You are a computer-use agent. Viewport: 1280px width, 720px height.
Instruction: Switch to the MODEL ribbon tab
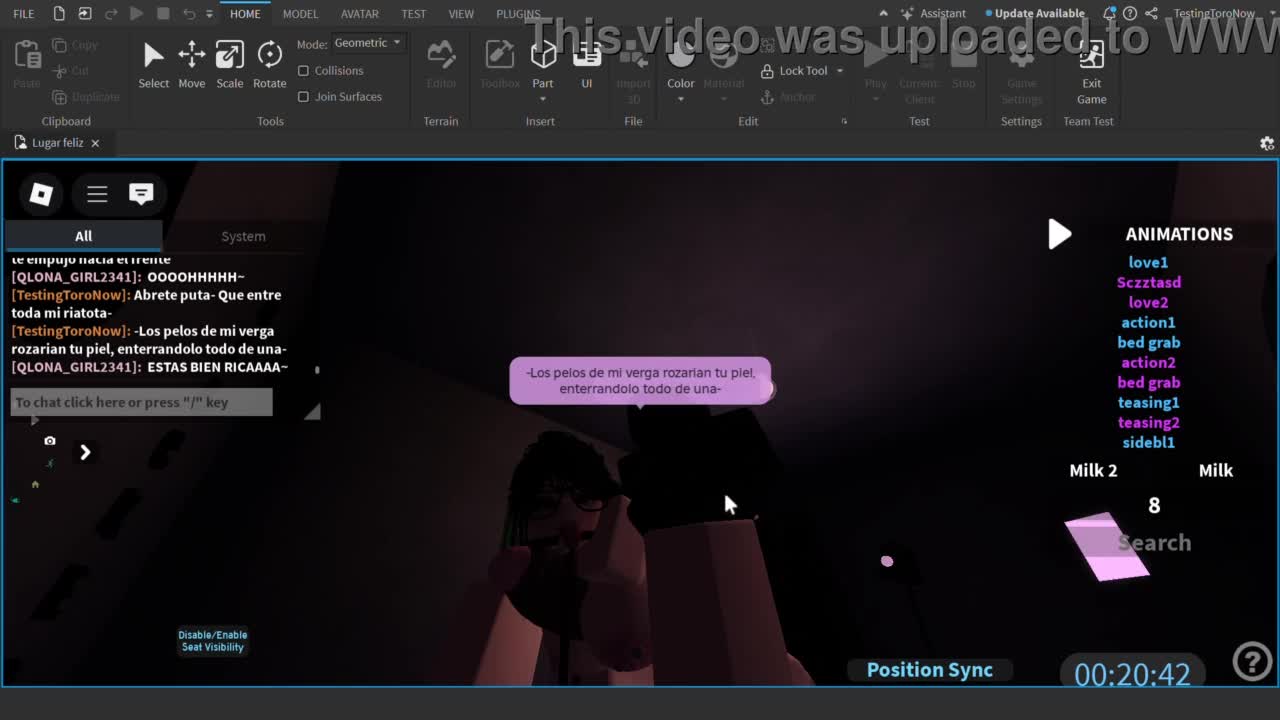click(x=300, y=14)
